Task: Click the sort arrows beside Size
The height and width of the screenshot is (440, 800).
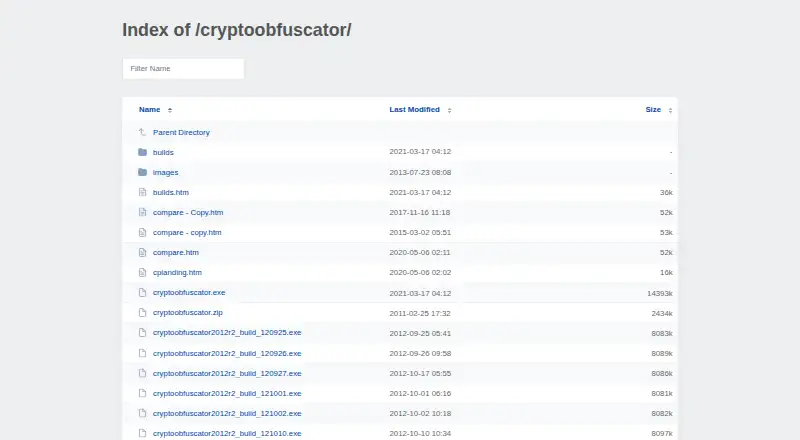Action: click(x=670, y=110)
